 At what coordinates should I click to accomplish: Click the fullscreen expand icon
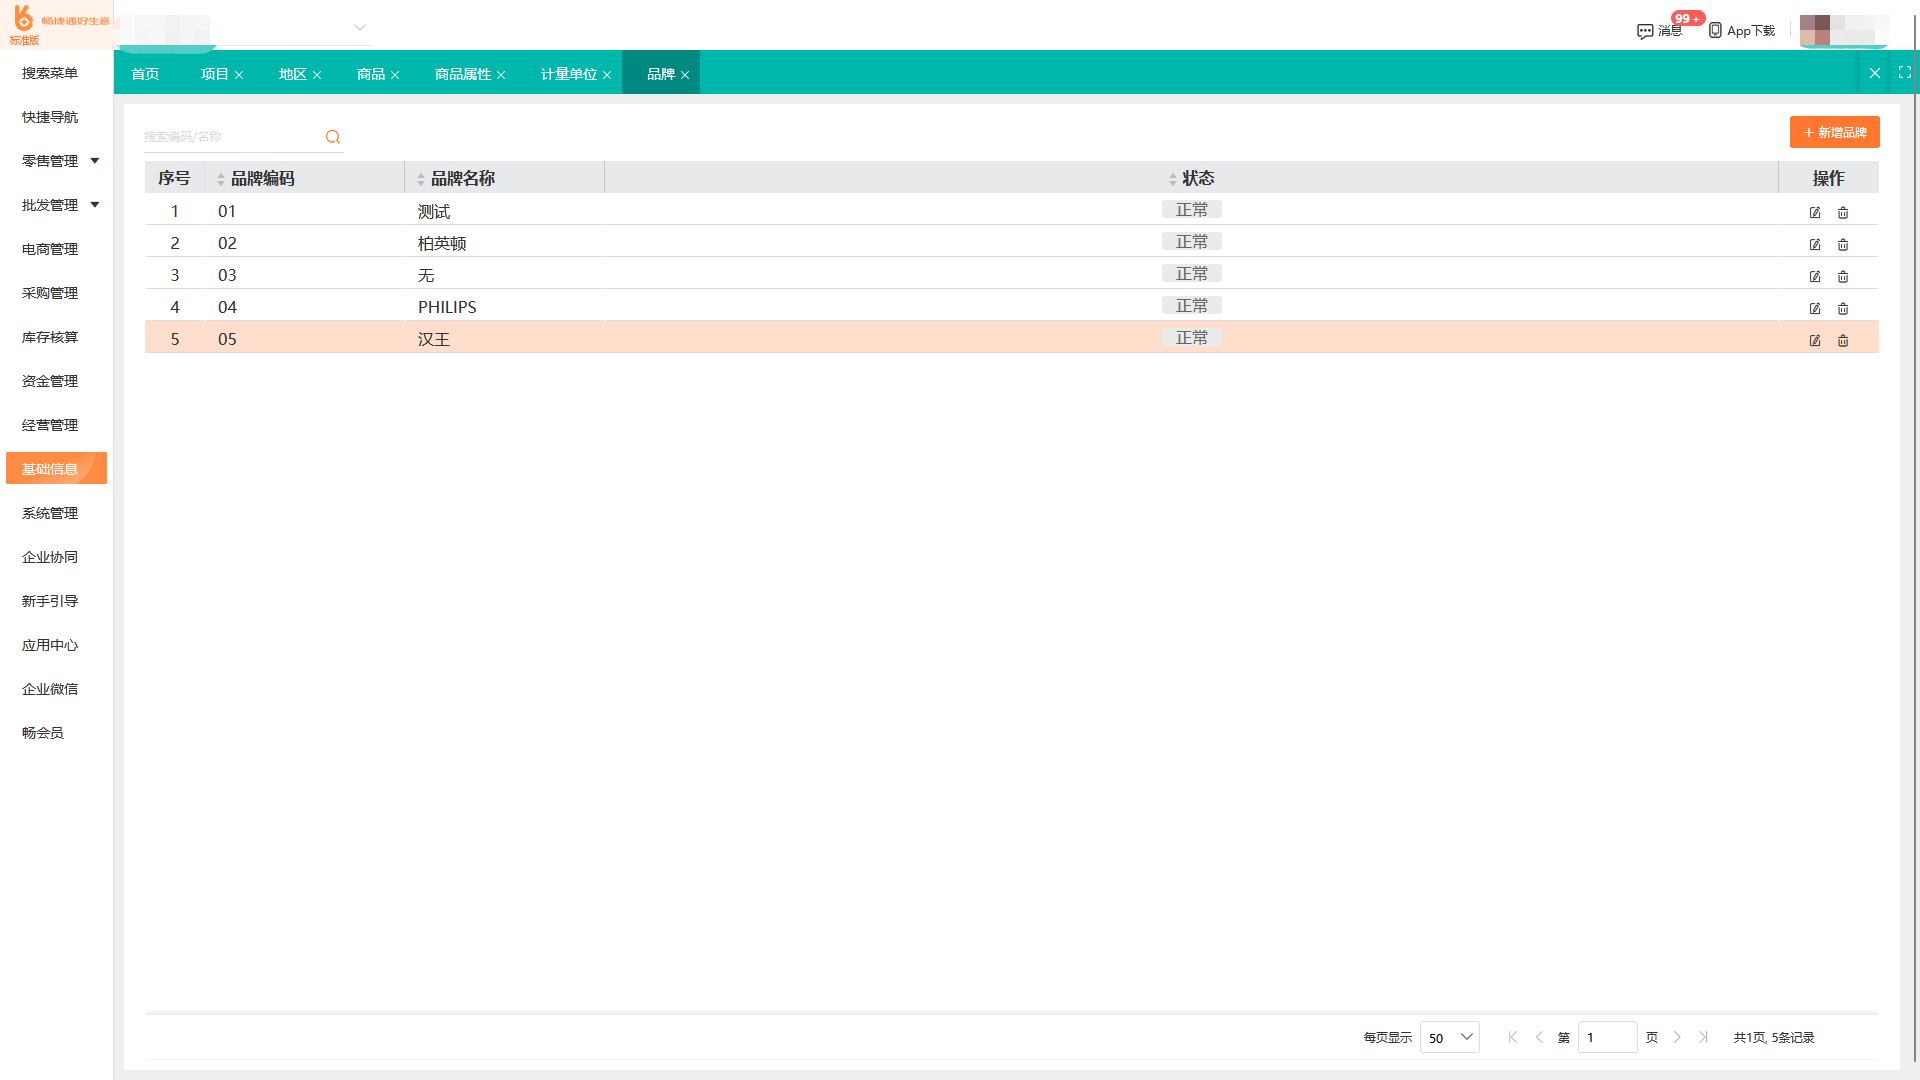click(1904, 73)
